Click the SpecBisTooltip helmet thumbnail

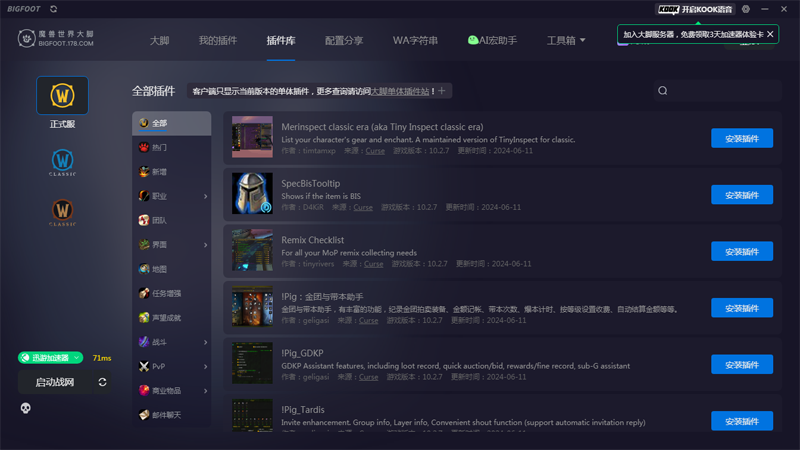click(x=252, y=194)
